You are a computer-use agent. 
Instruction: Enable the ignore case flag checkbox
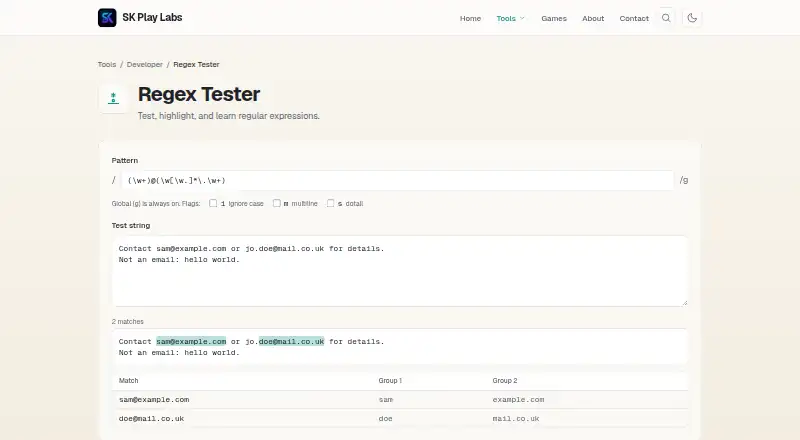click(x=213, y=203)
